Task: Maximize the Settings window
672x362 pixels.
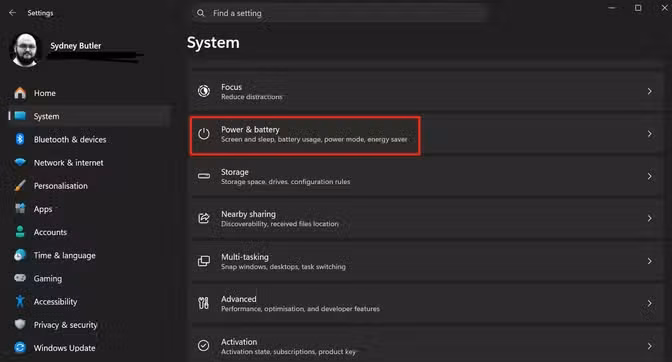Action: pyautogui.click(x=638, y=8)
